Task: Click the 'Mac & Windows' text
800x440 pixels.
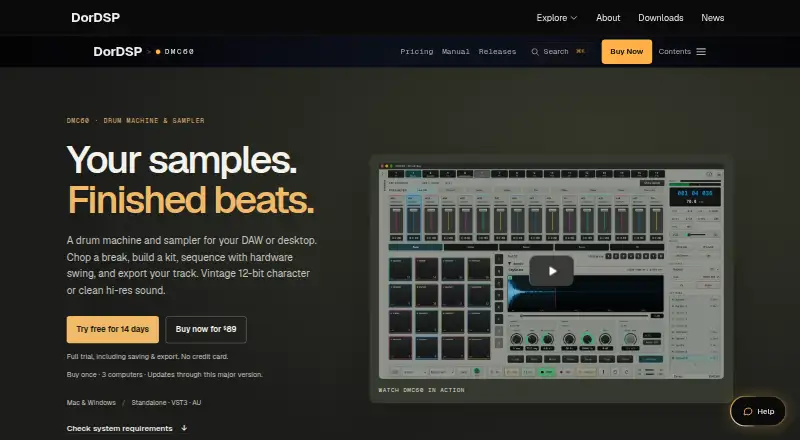Action: pyautogui.click(x=91, y=403)
